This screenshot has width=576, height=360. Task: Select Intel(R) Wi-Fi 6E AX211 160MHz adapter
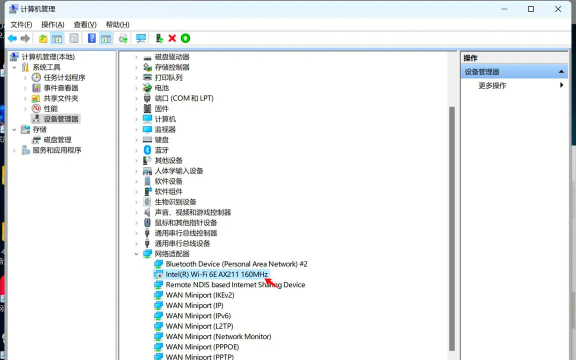click(217, 274)
